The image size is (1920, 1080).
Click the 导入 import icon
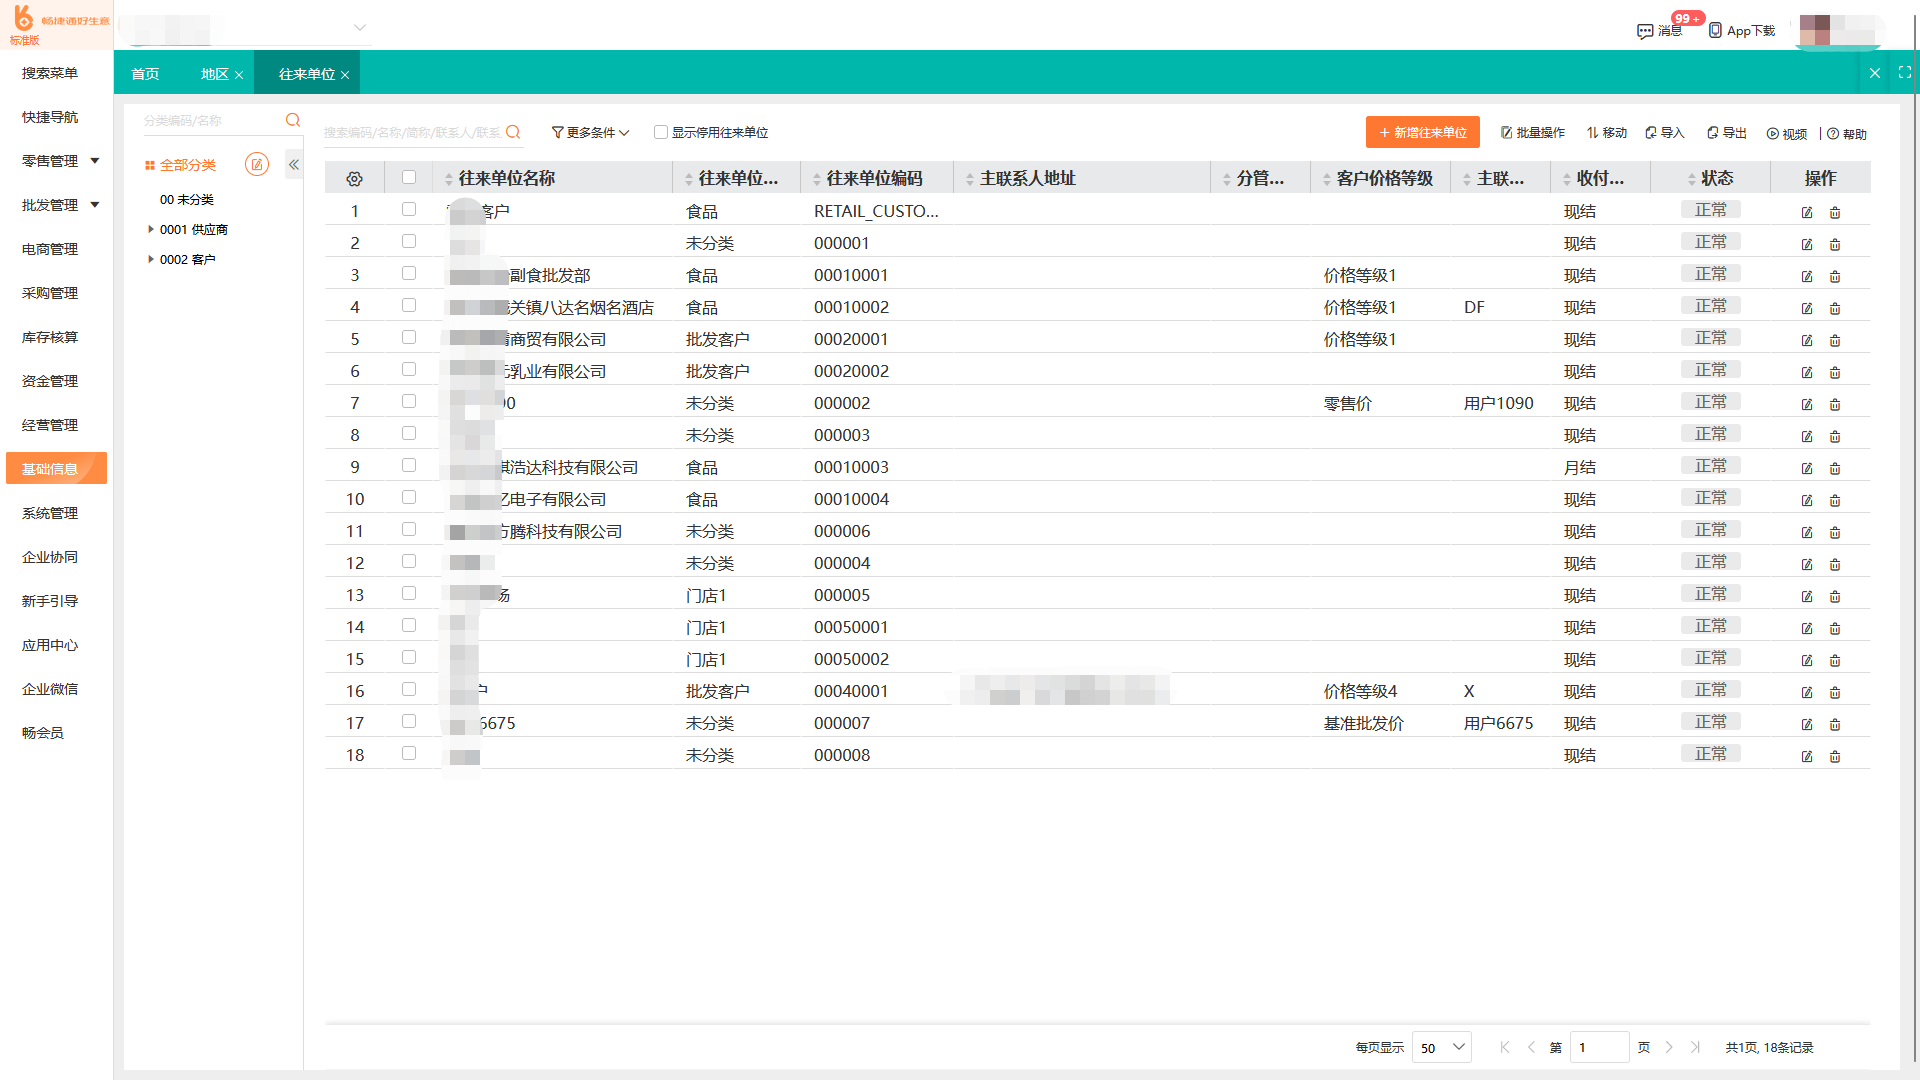1667,131
